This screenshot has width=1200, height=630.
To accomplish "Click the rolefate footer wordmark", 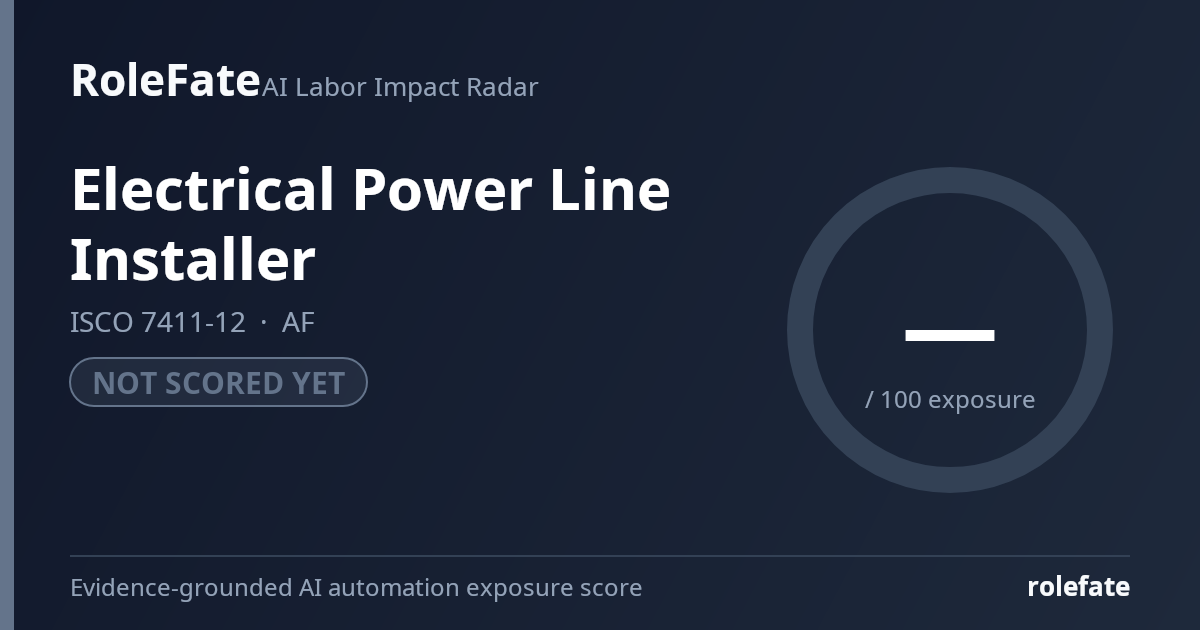I will (1079, 587).
